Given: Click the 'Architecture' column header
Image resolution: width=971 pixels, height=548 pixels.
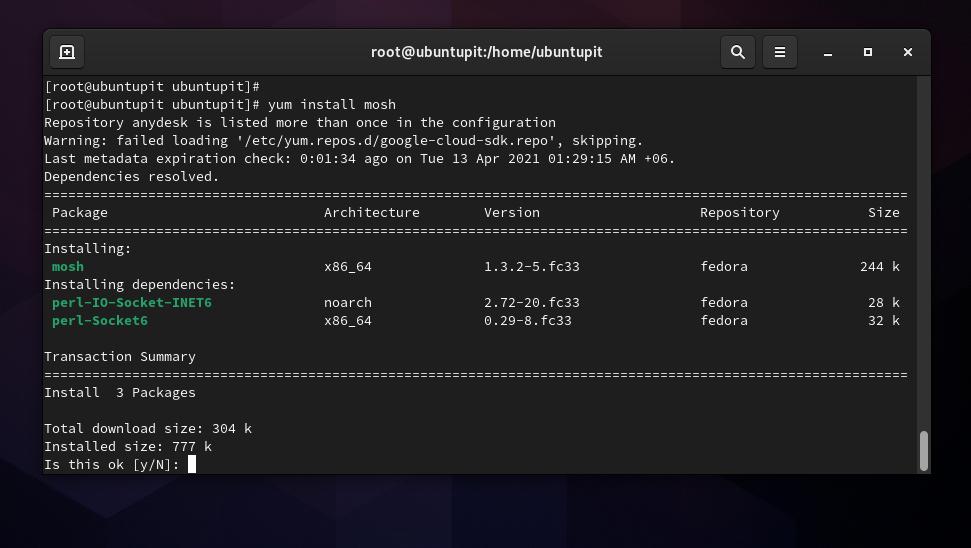Looking at the screenshot, I should click(372, 213).
